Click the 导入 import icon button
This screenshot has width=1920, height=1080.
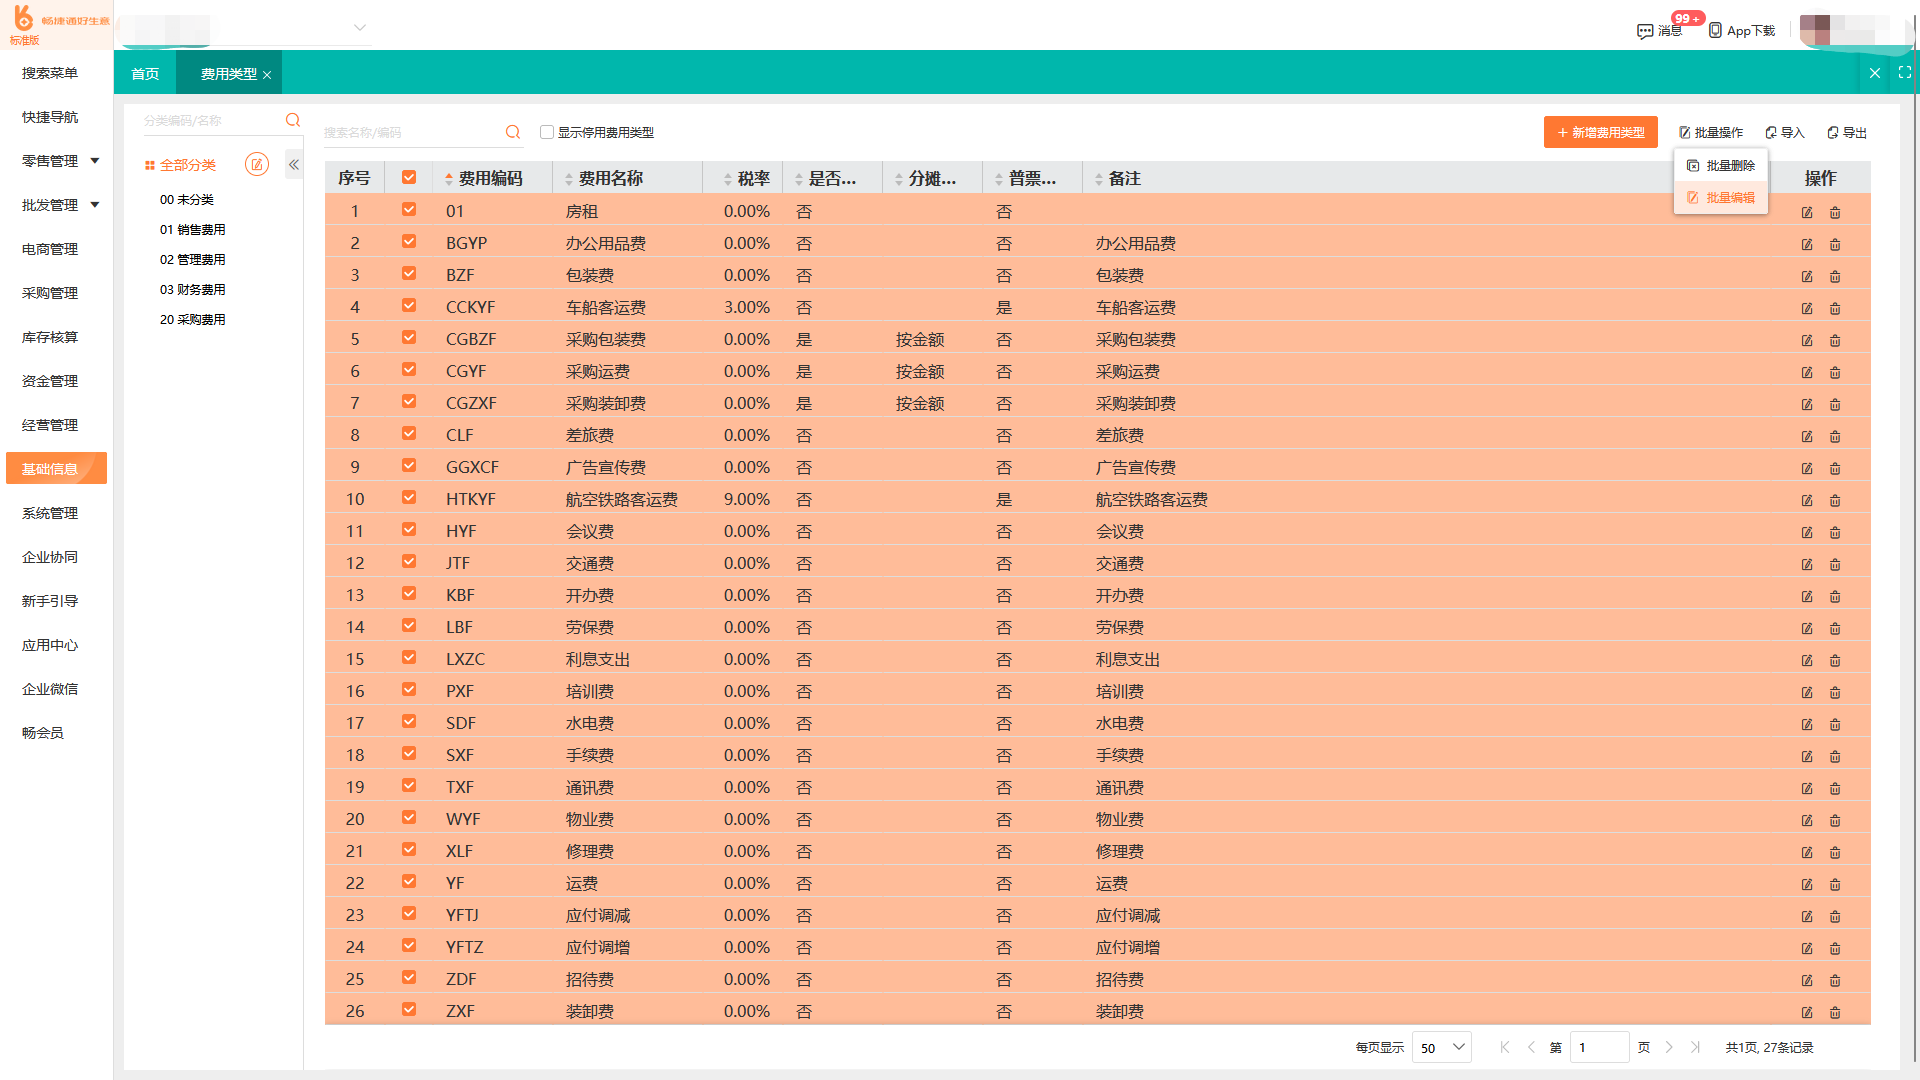coord(1787,131)
